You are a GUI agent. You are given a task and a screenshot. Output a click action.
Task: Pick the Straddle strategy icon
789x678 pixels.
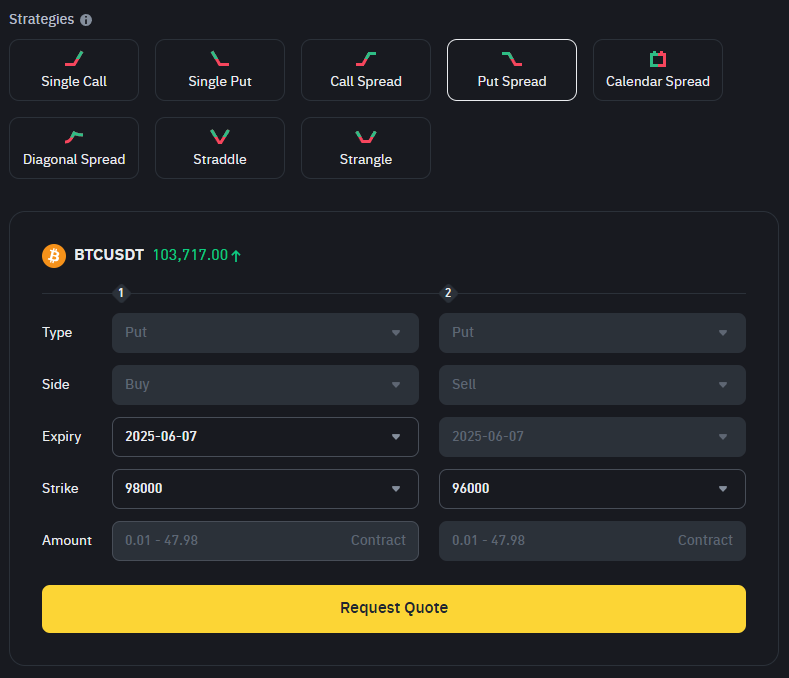pos(220,136)
